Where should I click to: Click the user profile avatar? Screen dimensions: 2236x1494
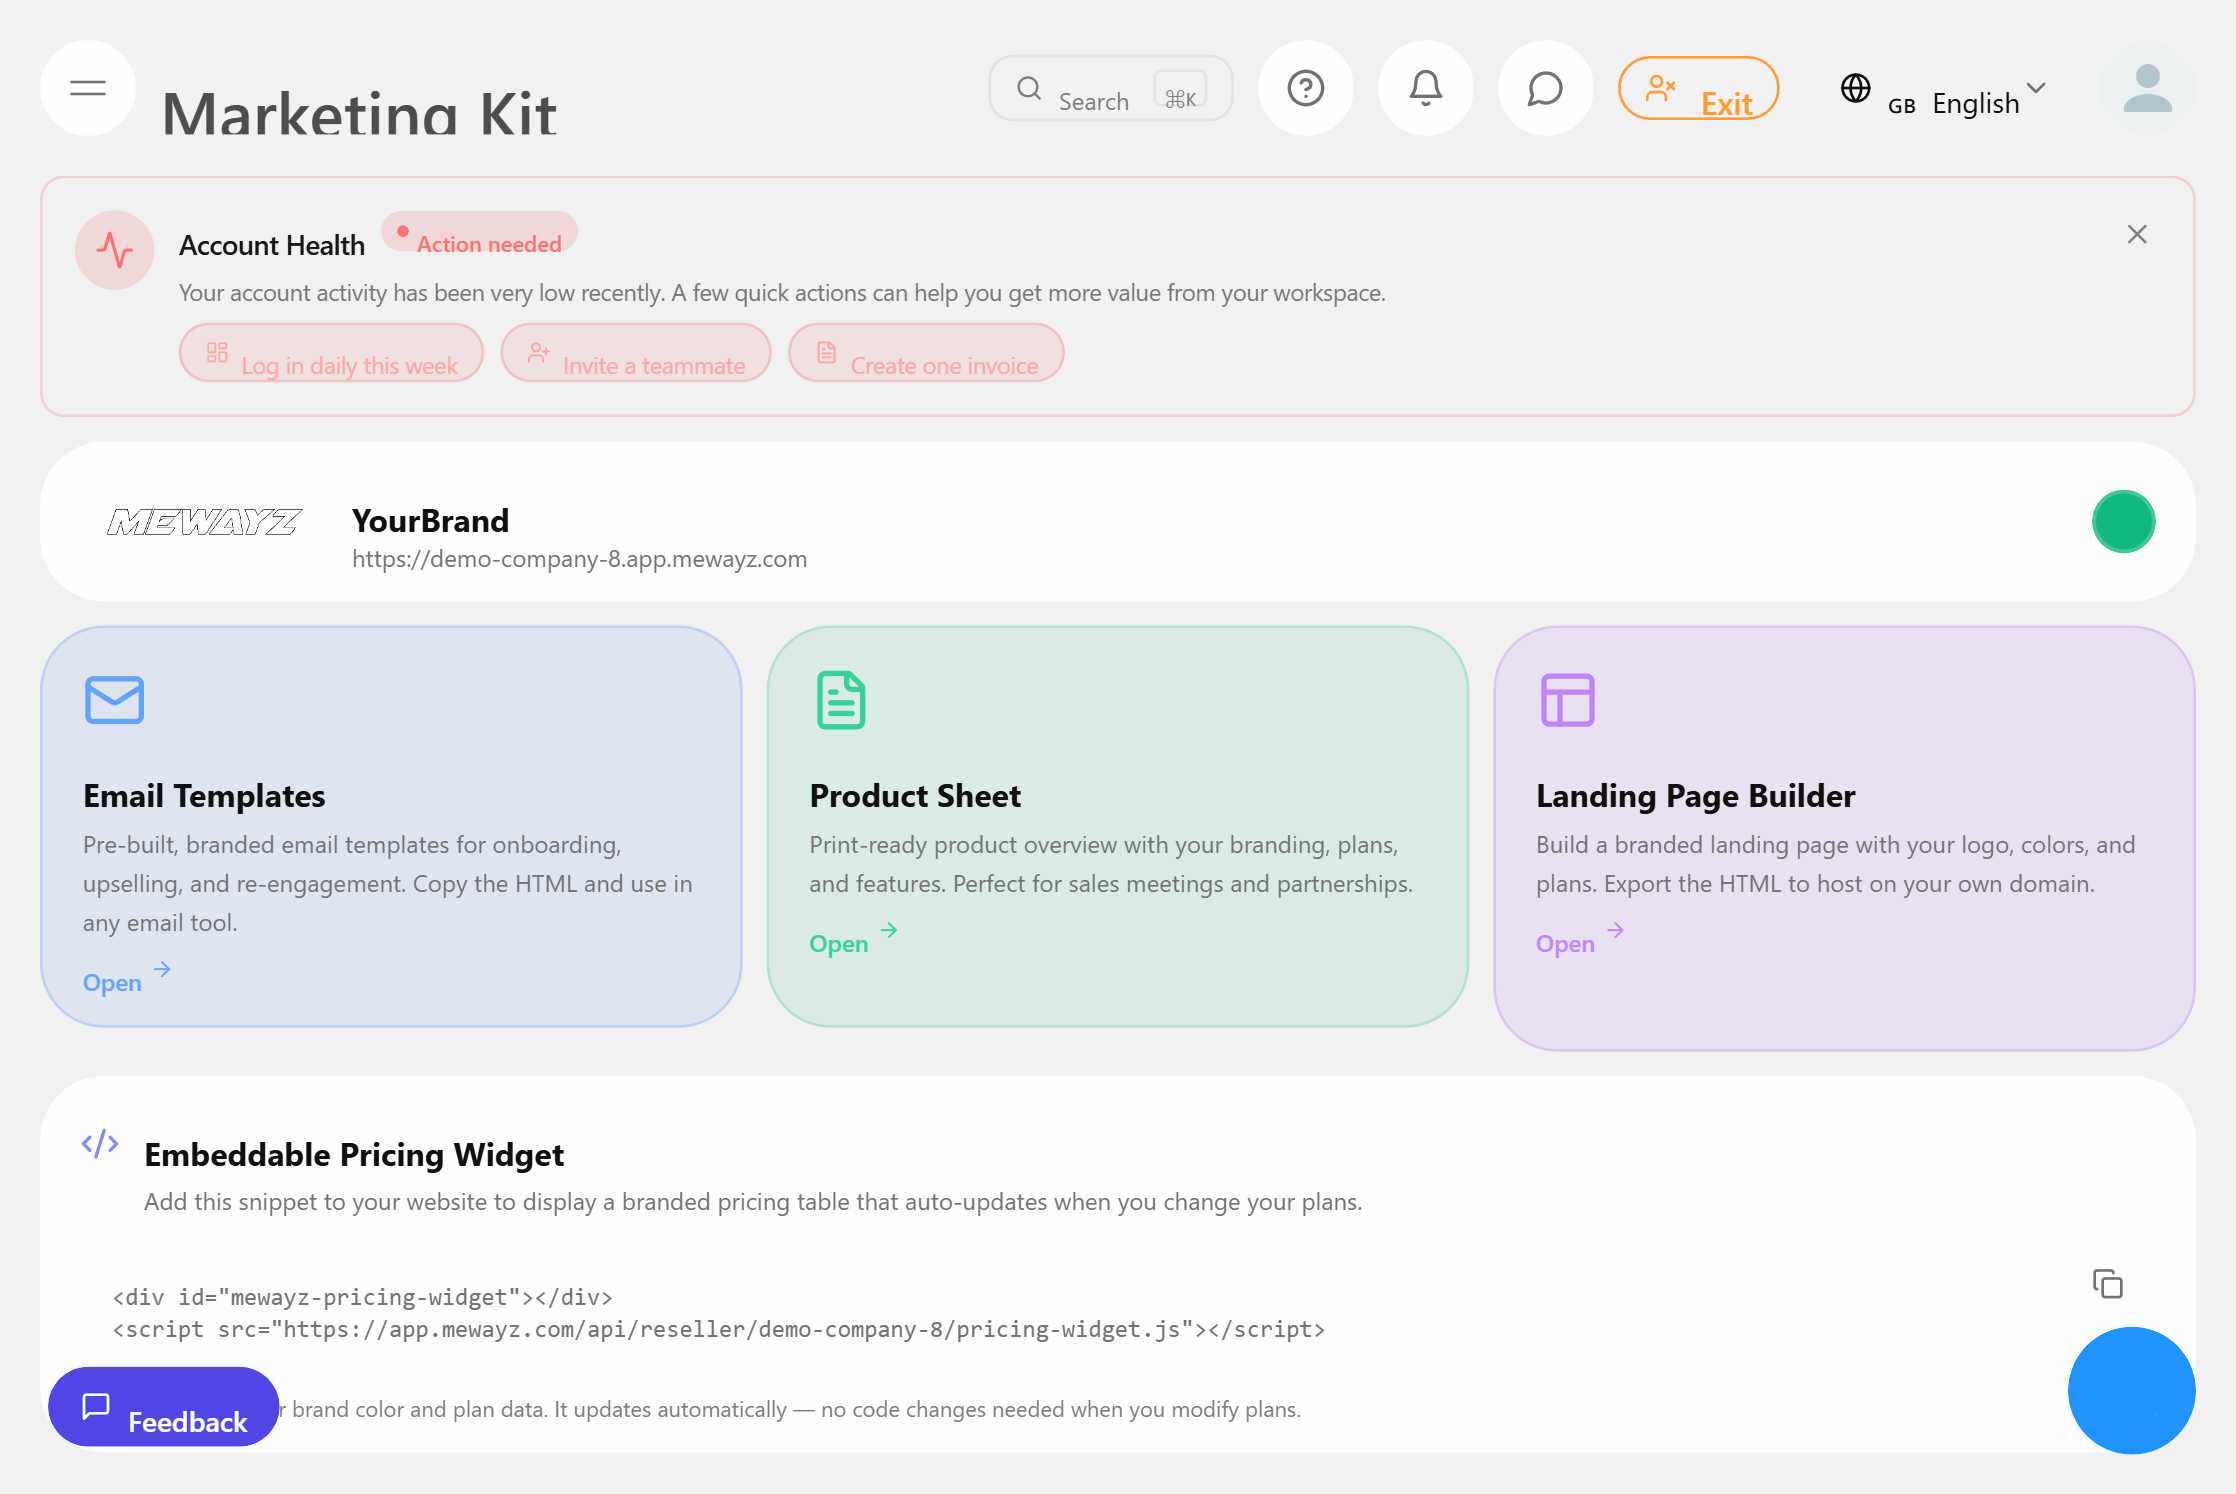click(x=2147, y=89)
